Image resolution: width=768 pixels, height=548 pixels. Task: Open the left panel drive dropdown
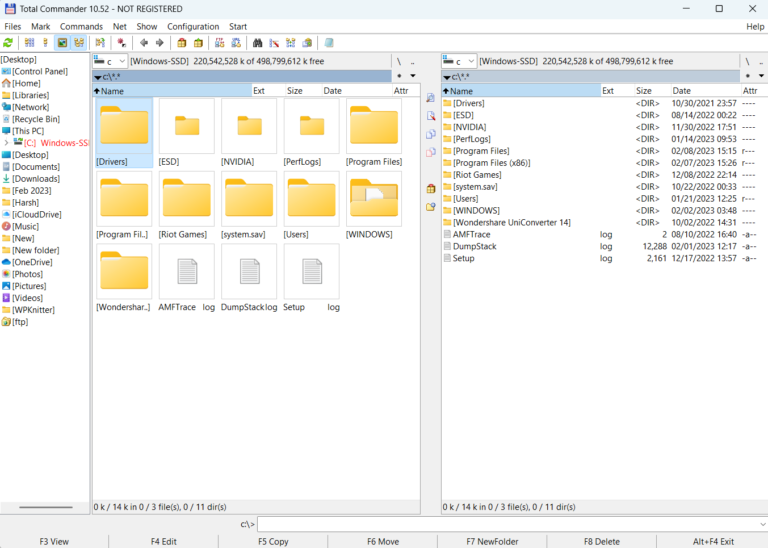[109, 61]
